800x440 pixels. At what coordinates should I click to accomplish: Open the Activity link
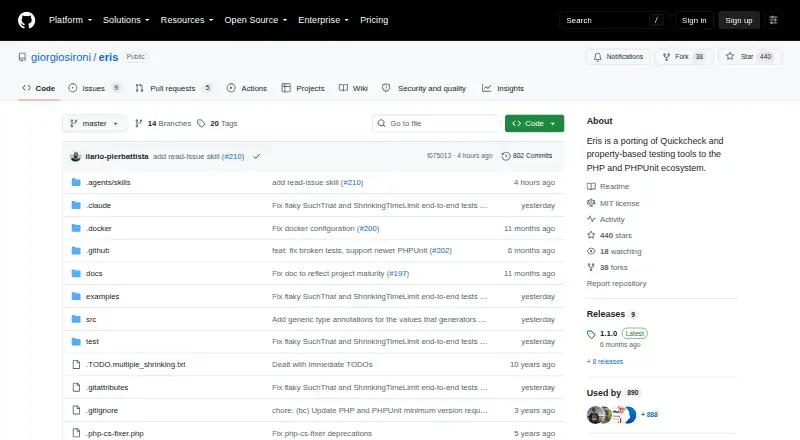point(606,219)
